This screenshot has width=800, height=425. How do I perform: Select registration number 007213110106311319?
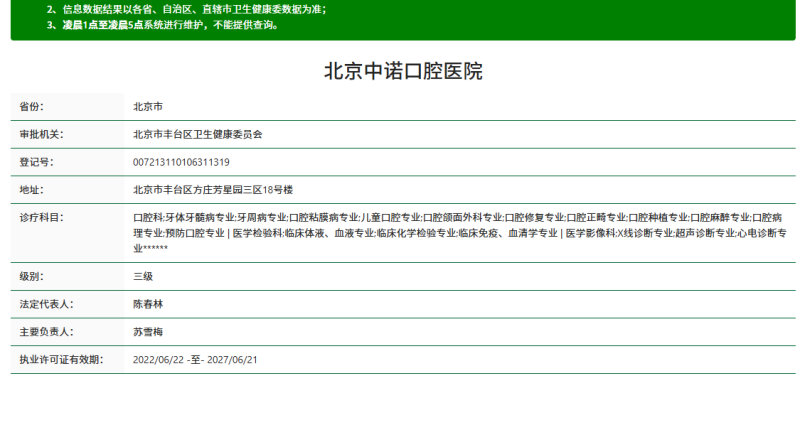tap(181, 162)
